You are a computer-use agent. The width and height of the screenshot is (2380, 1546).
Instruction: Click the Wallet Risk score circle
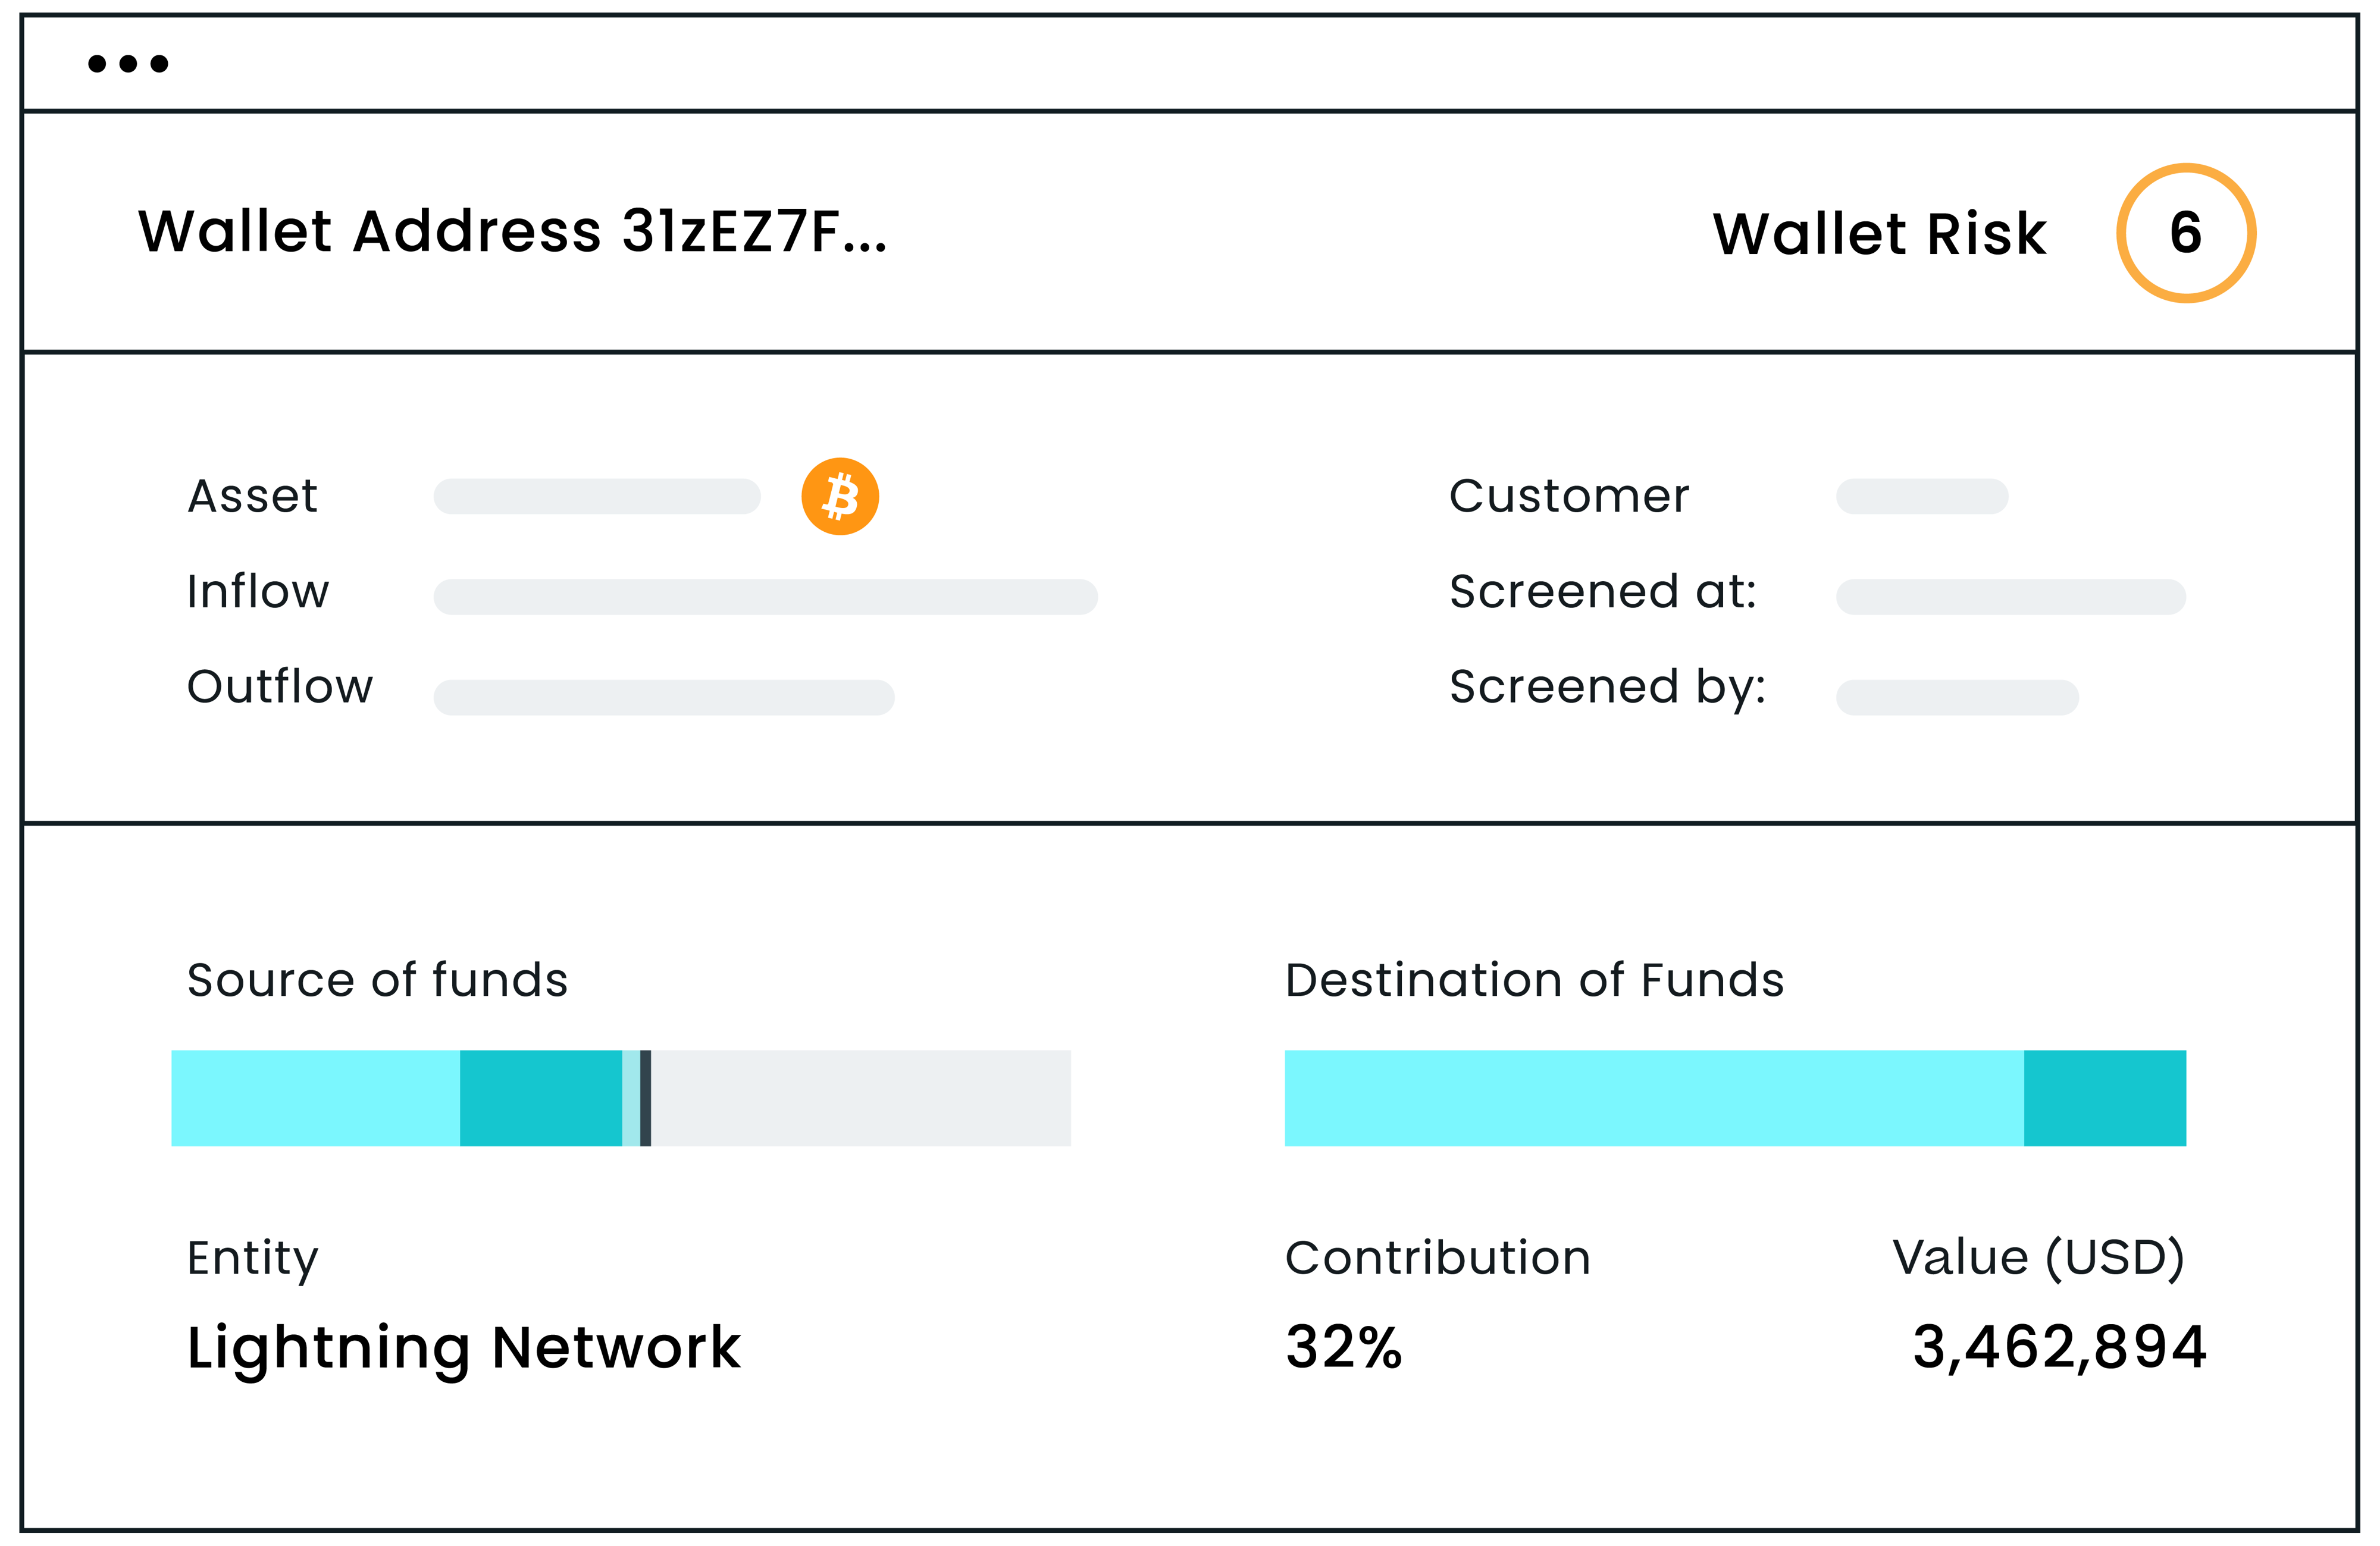pyautogui.click(x=2185, y=233)
